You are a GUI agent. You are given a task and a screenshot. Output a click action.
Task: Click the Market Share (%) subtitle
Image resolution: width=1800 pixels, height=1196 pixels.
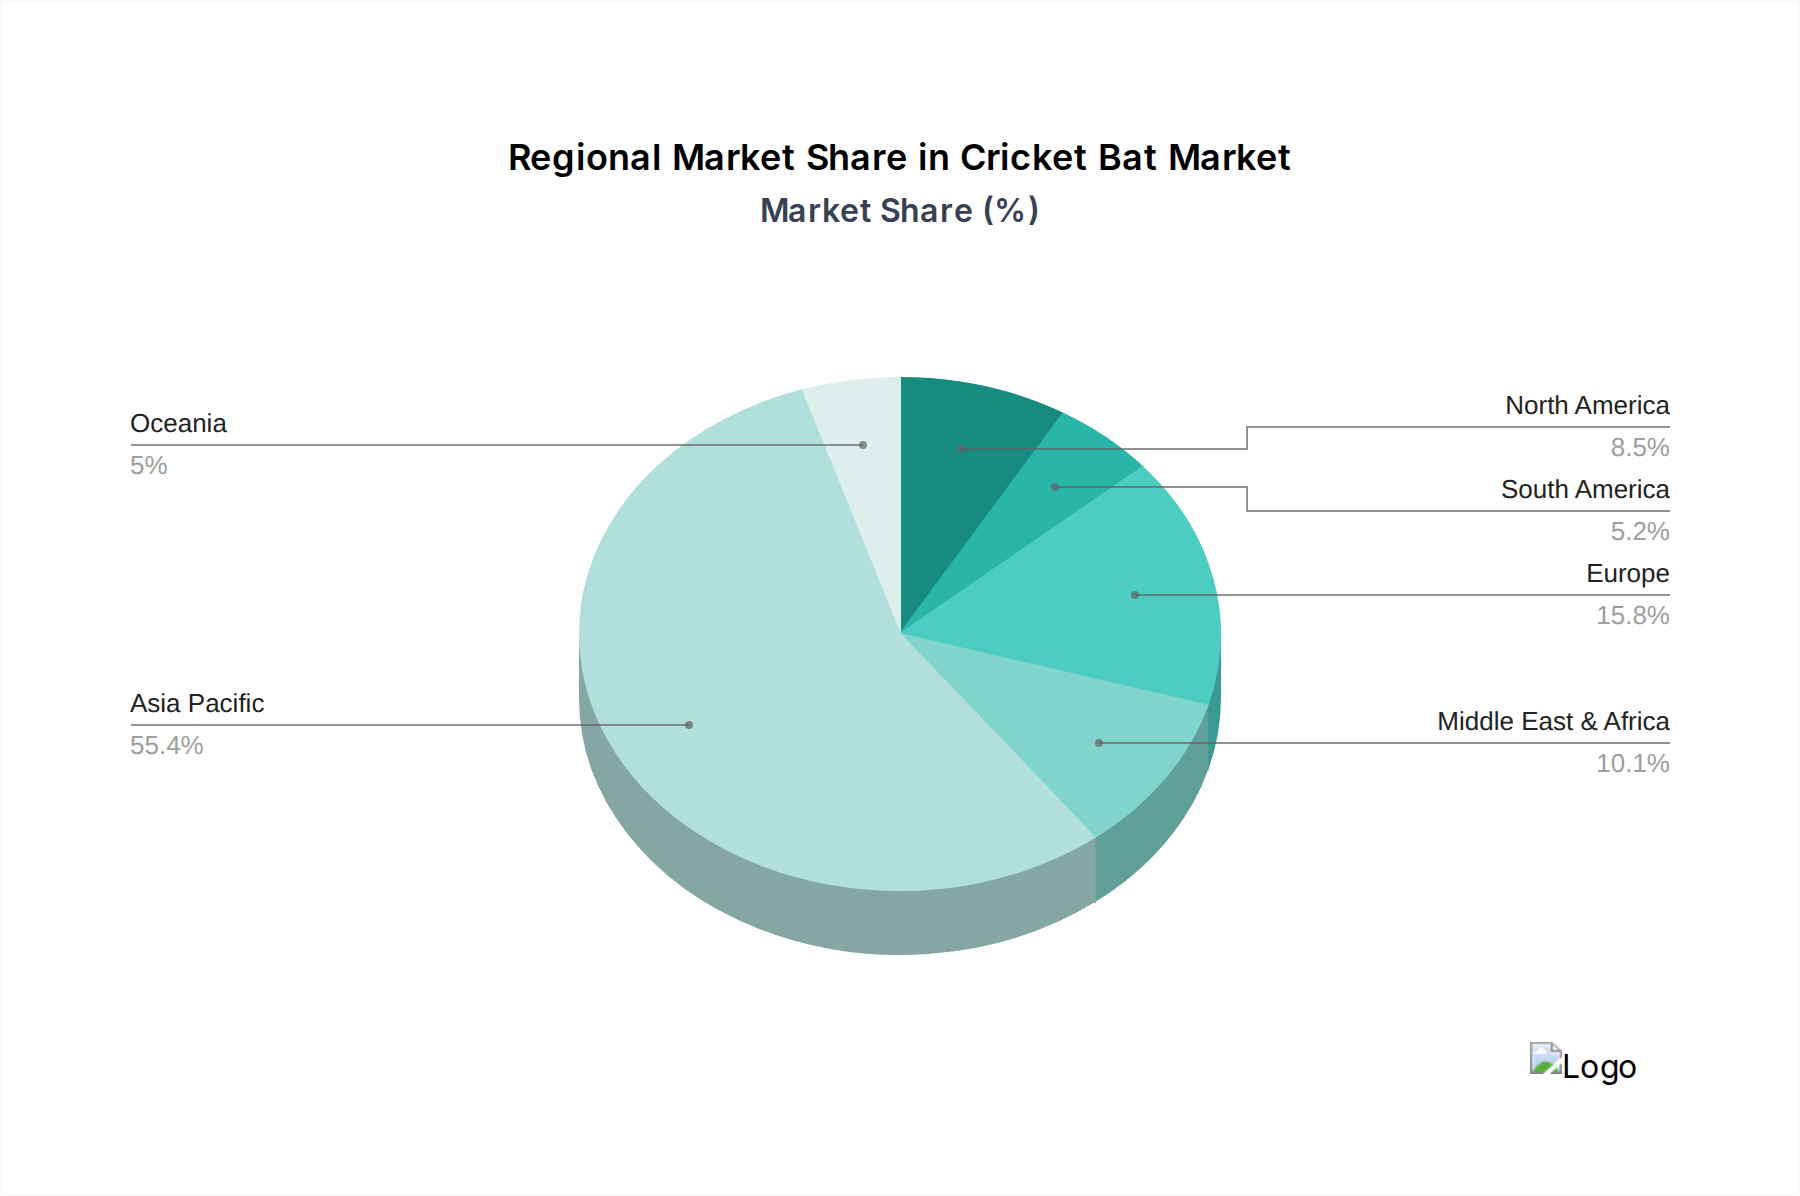click(899, 210)
